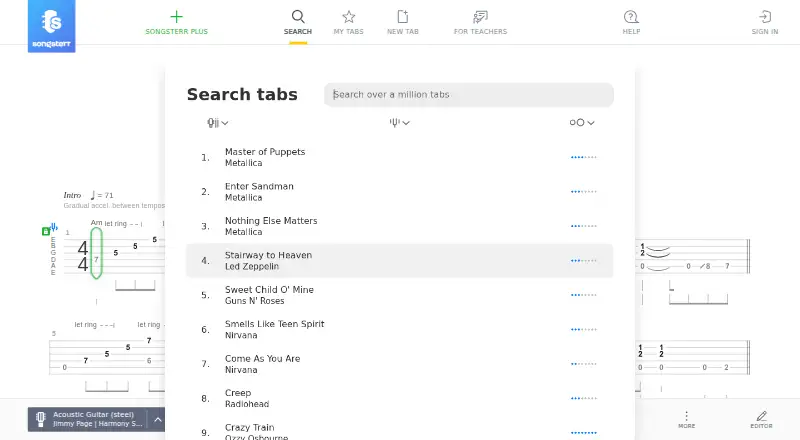This screenshot has width=800, height=440.
Task: Create a New Tab
Action: (x=403, y=23)
